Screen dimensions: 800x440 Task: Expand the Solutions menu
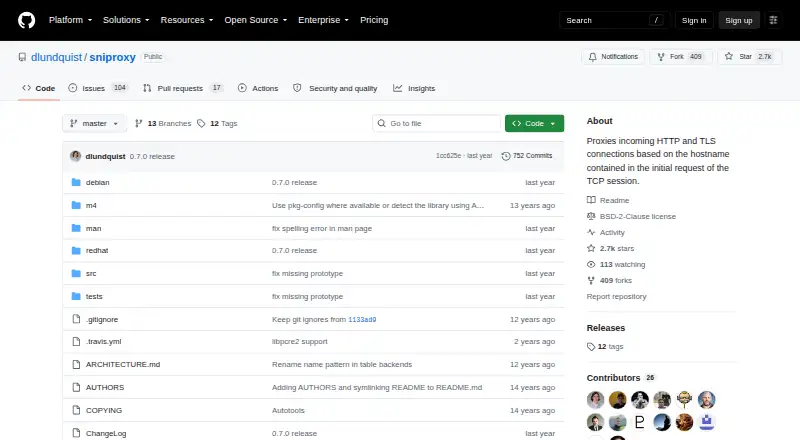pyautogui.click(x=126, y=20)
